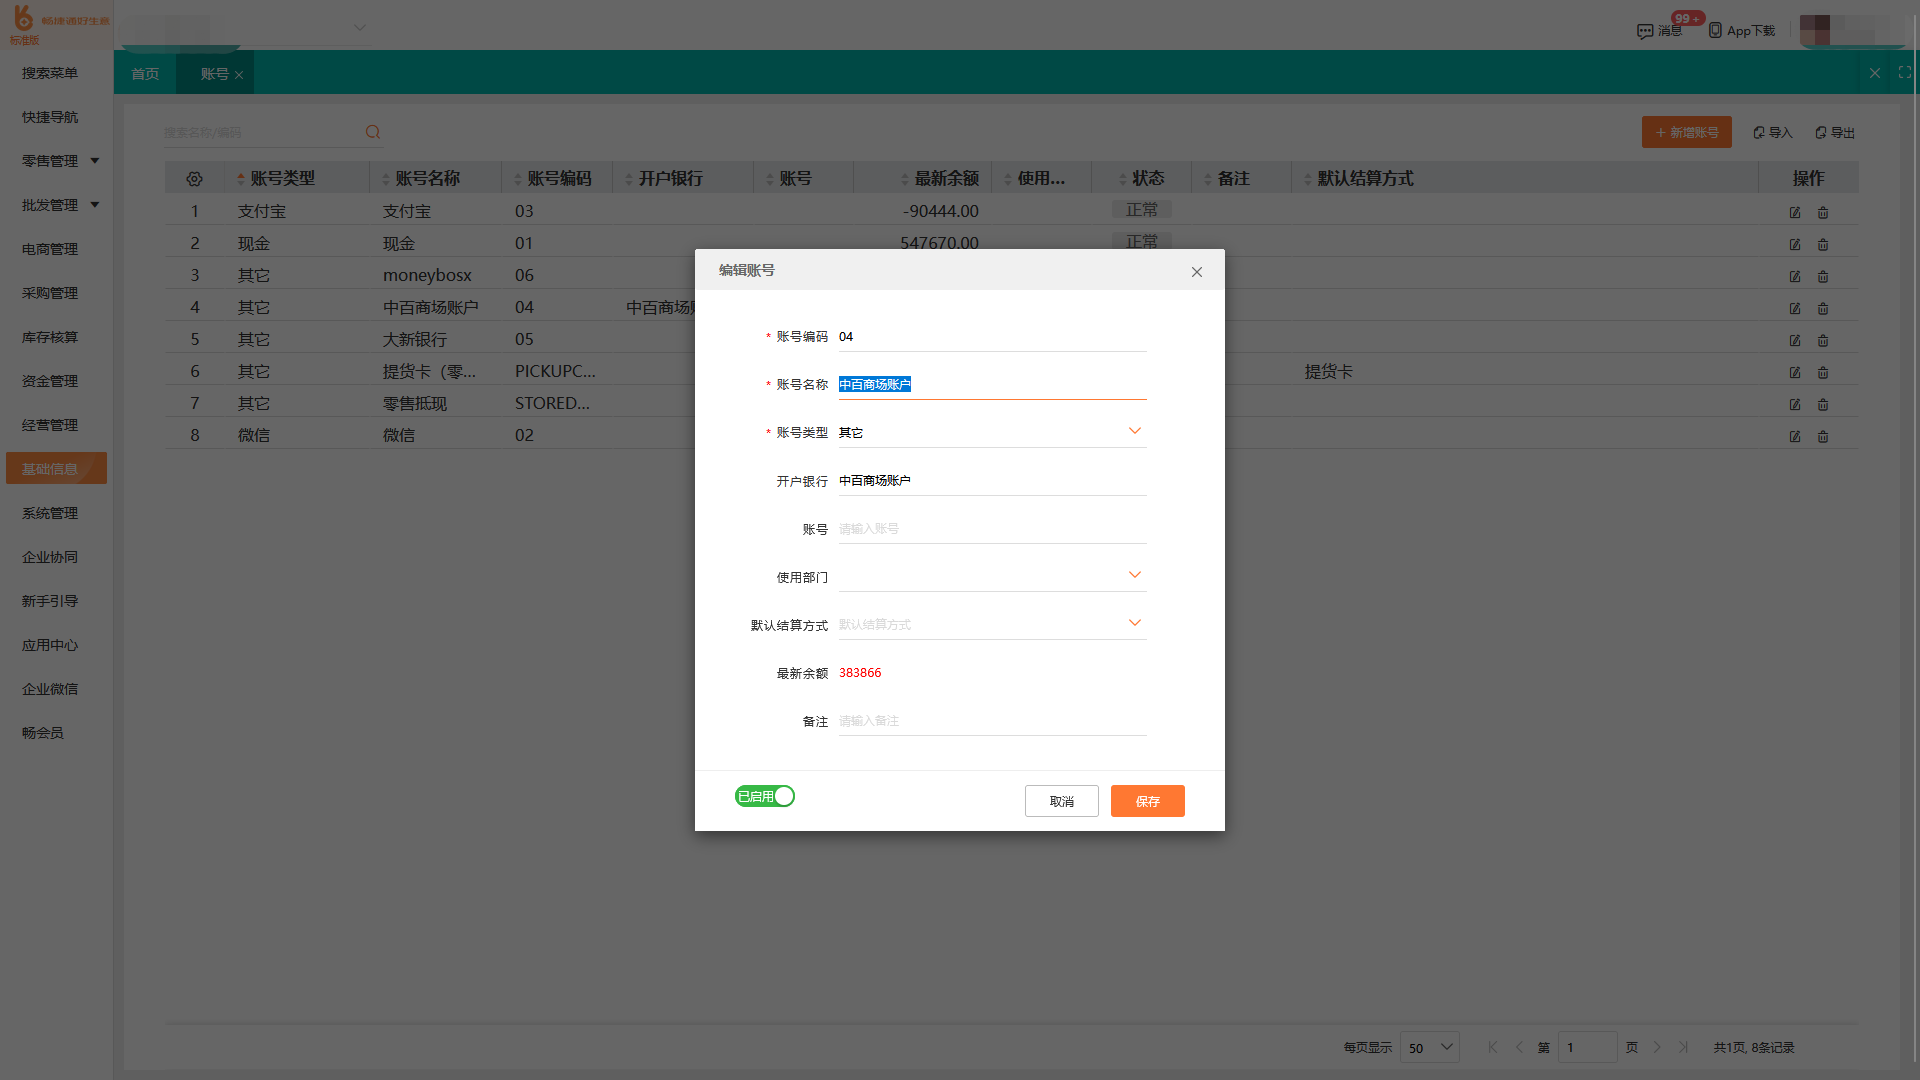The width and height of the screenshot is (1920, 1080).
Task: Click the settings gear icon in table header
Action: 194,178
